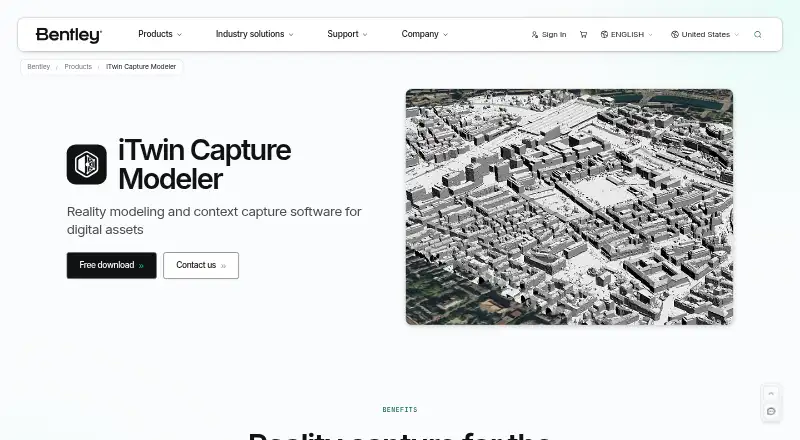Click iTwin Capture Modeler breadcrumb text
The width and height of the screenshot is (800, 440).
(x=141, y=67)
